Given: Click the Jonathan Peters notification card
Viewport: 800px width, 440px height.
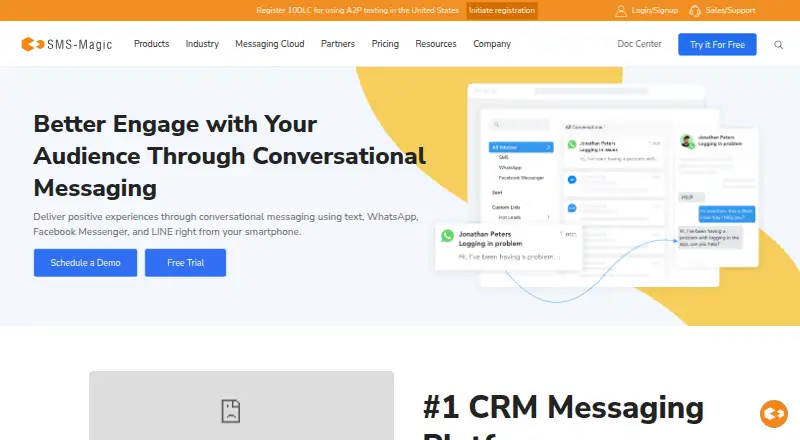Looking at the screenshot, I should point(508,247).
